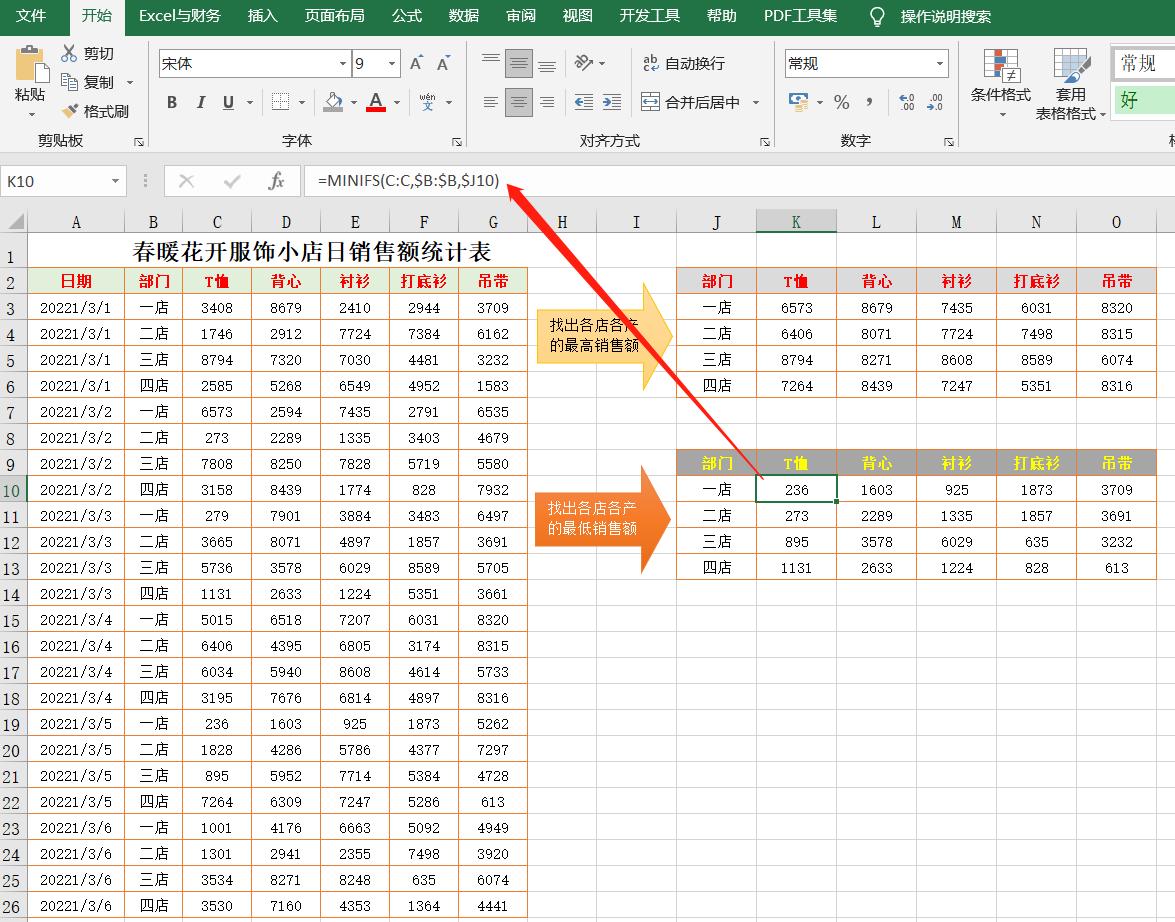
Task: Toggle center alignment
Action: point(518,101)
